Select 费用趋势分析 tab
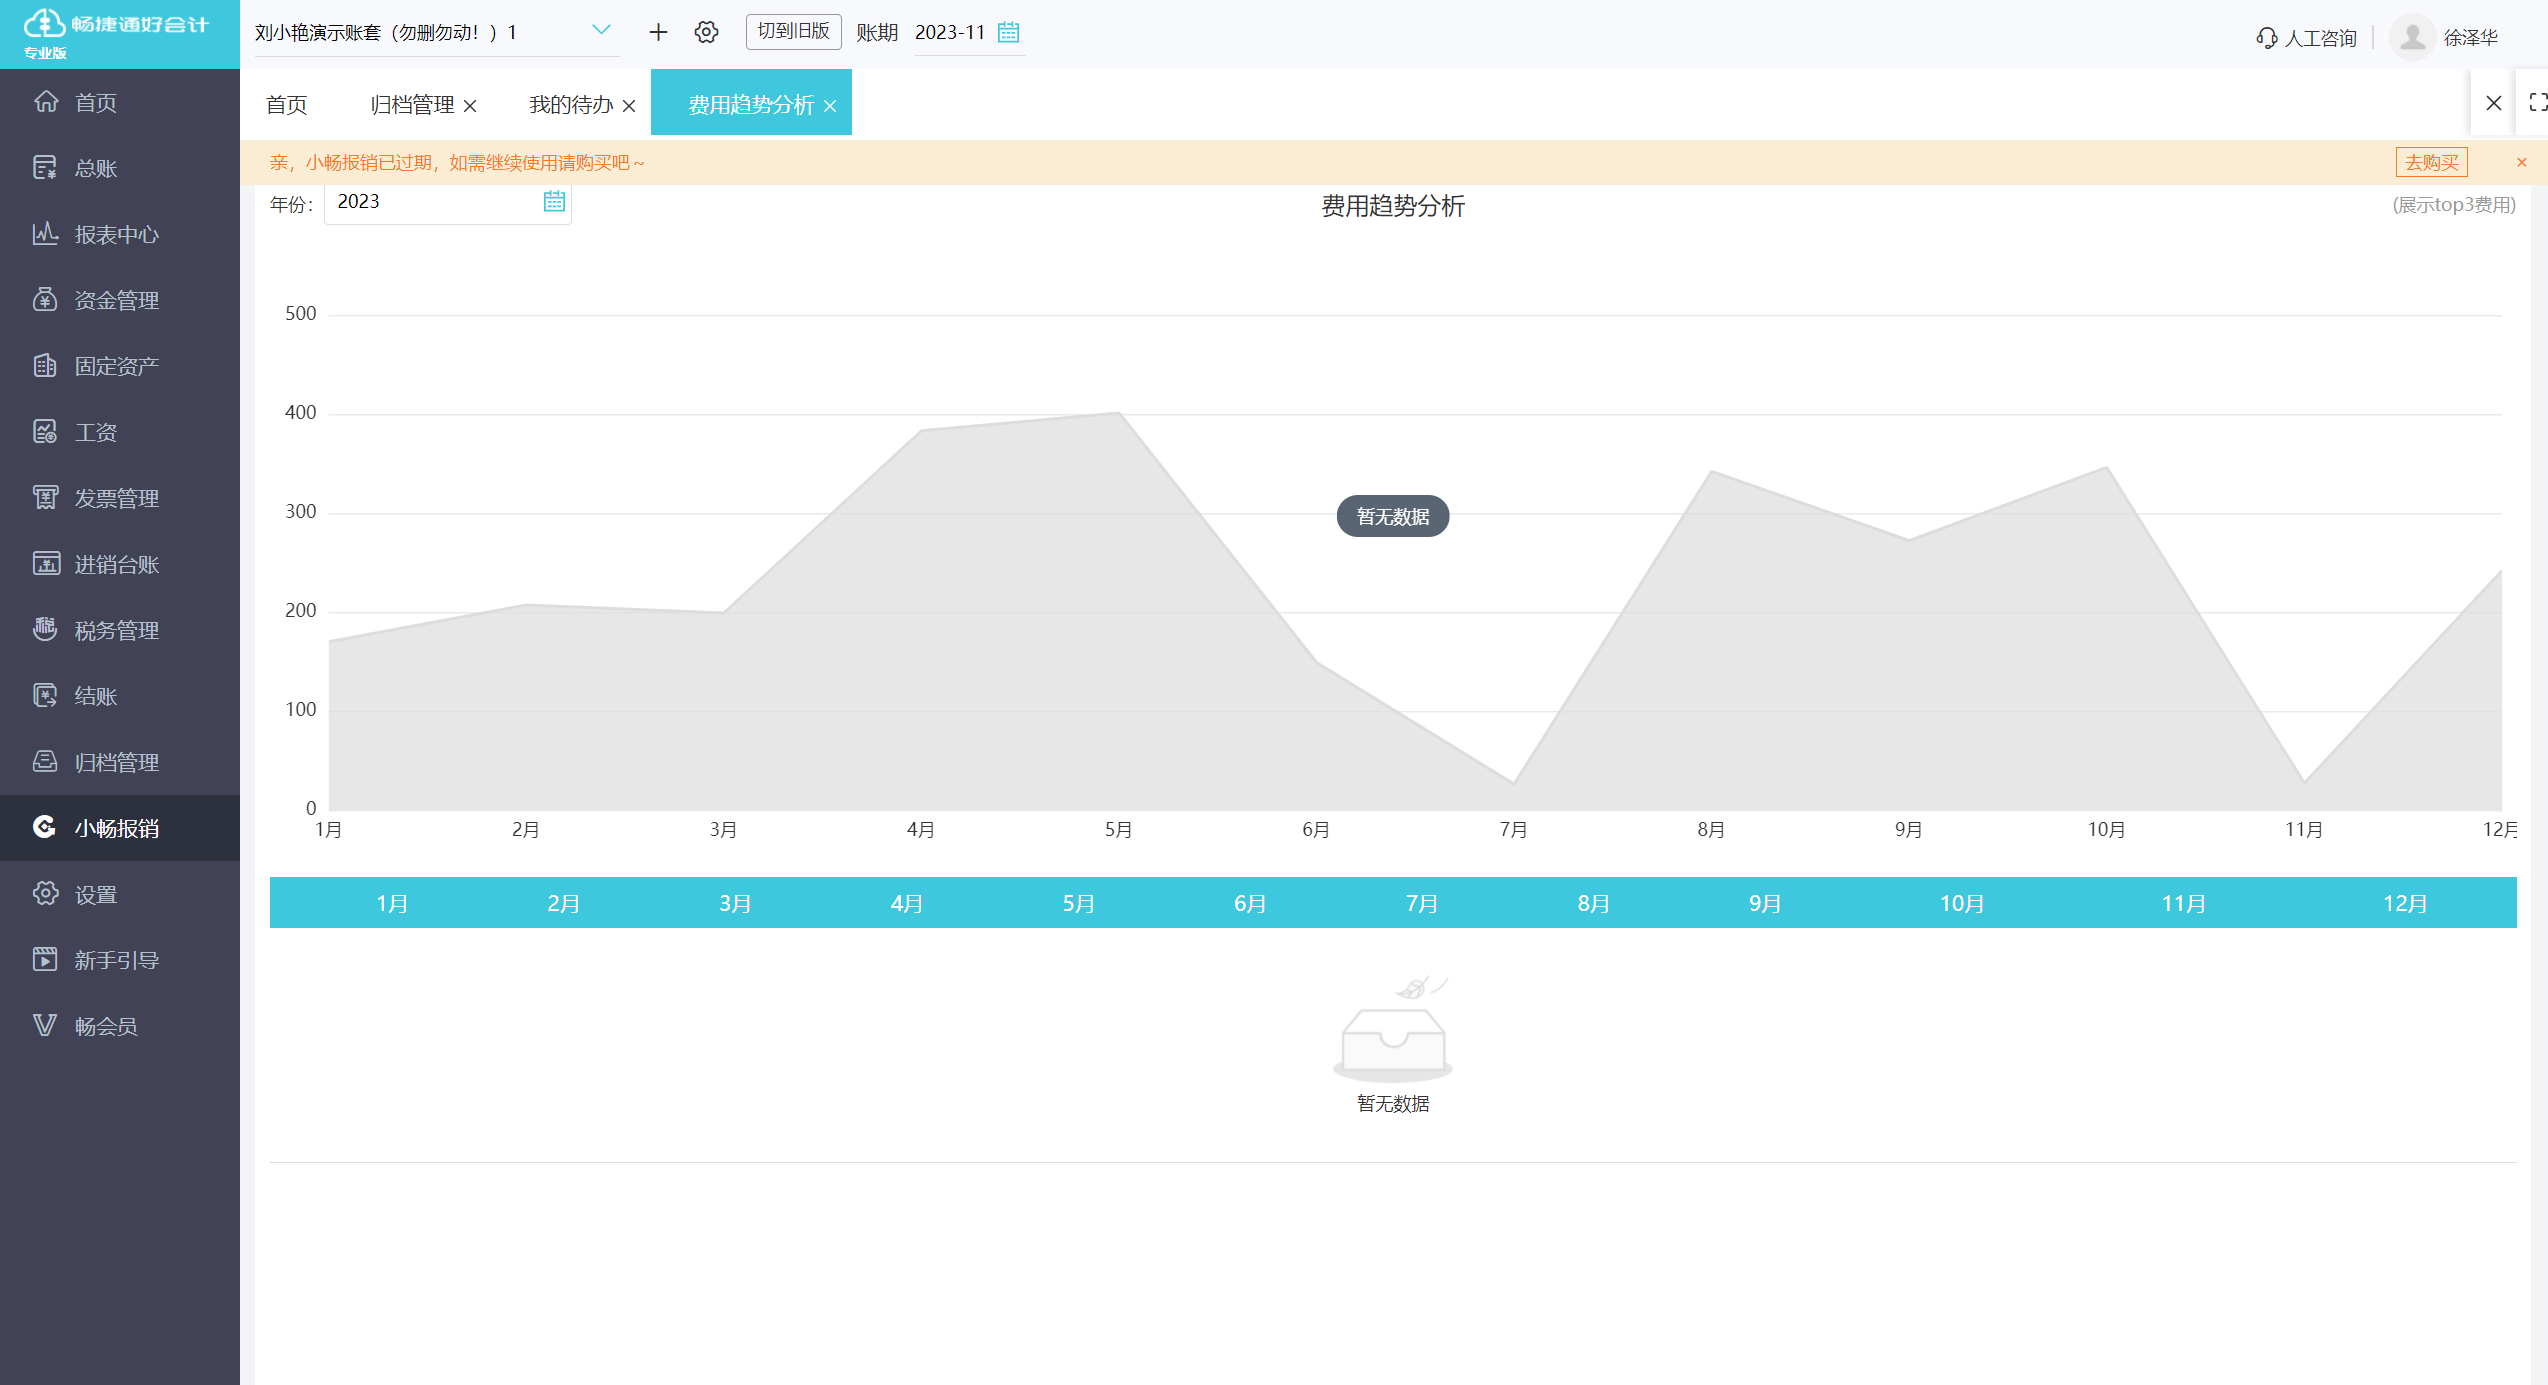2548x1385 pixels. [x=750, y=104]
